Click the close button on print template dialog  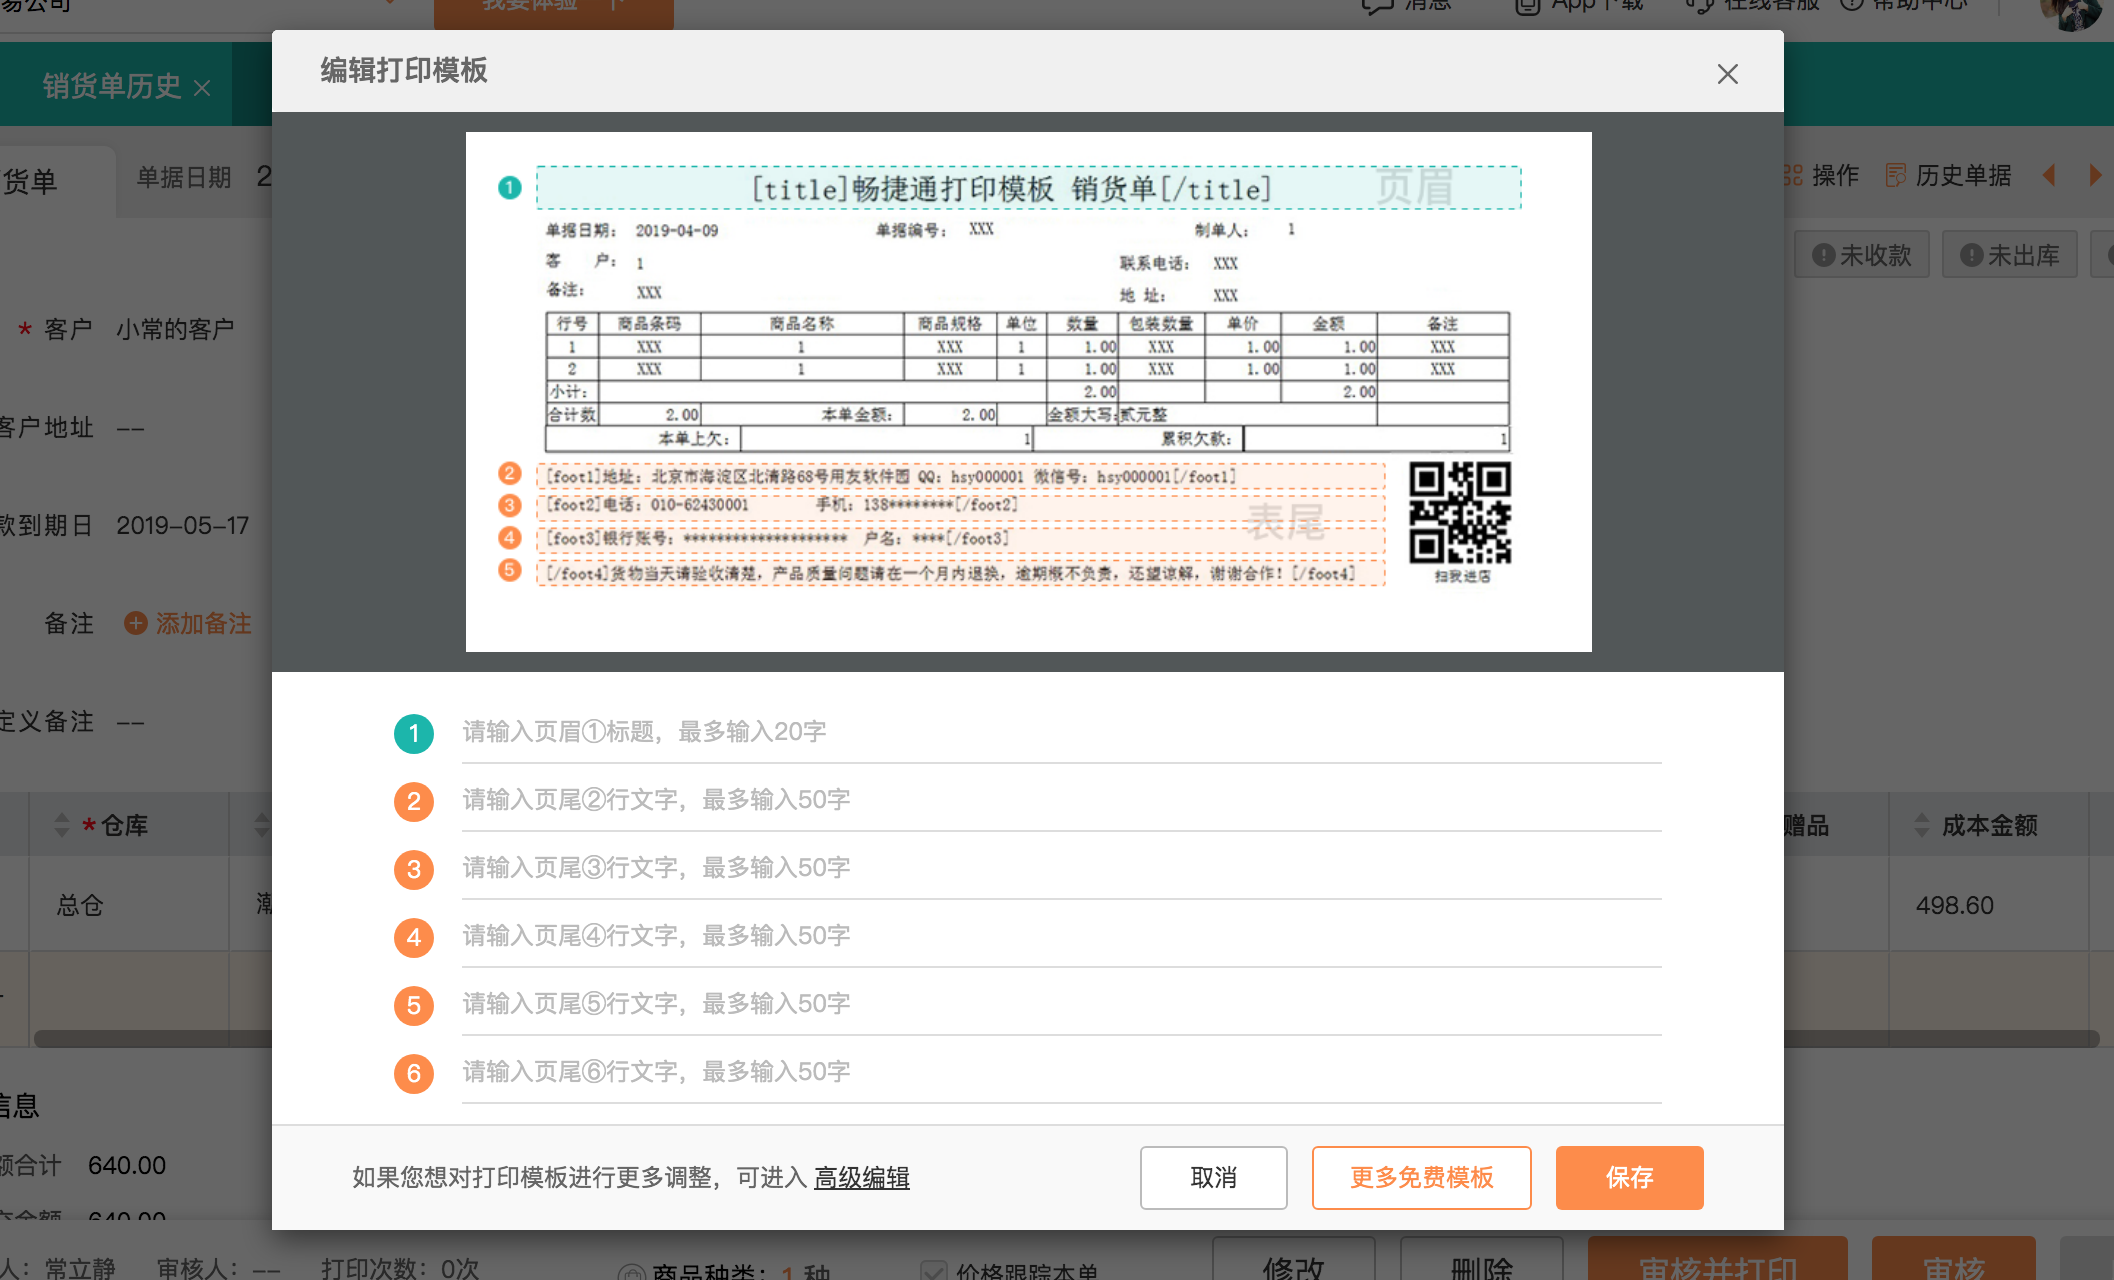click(1727, 74)
